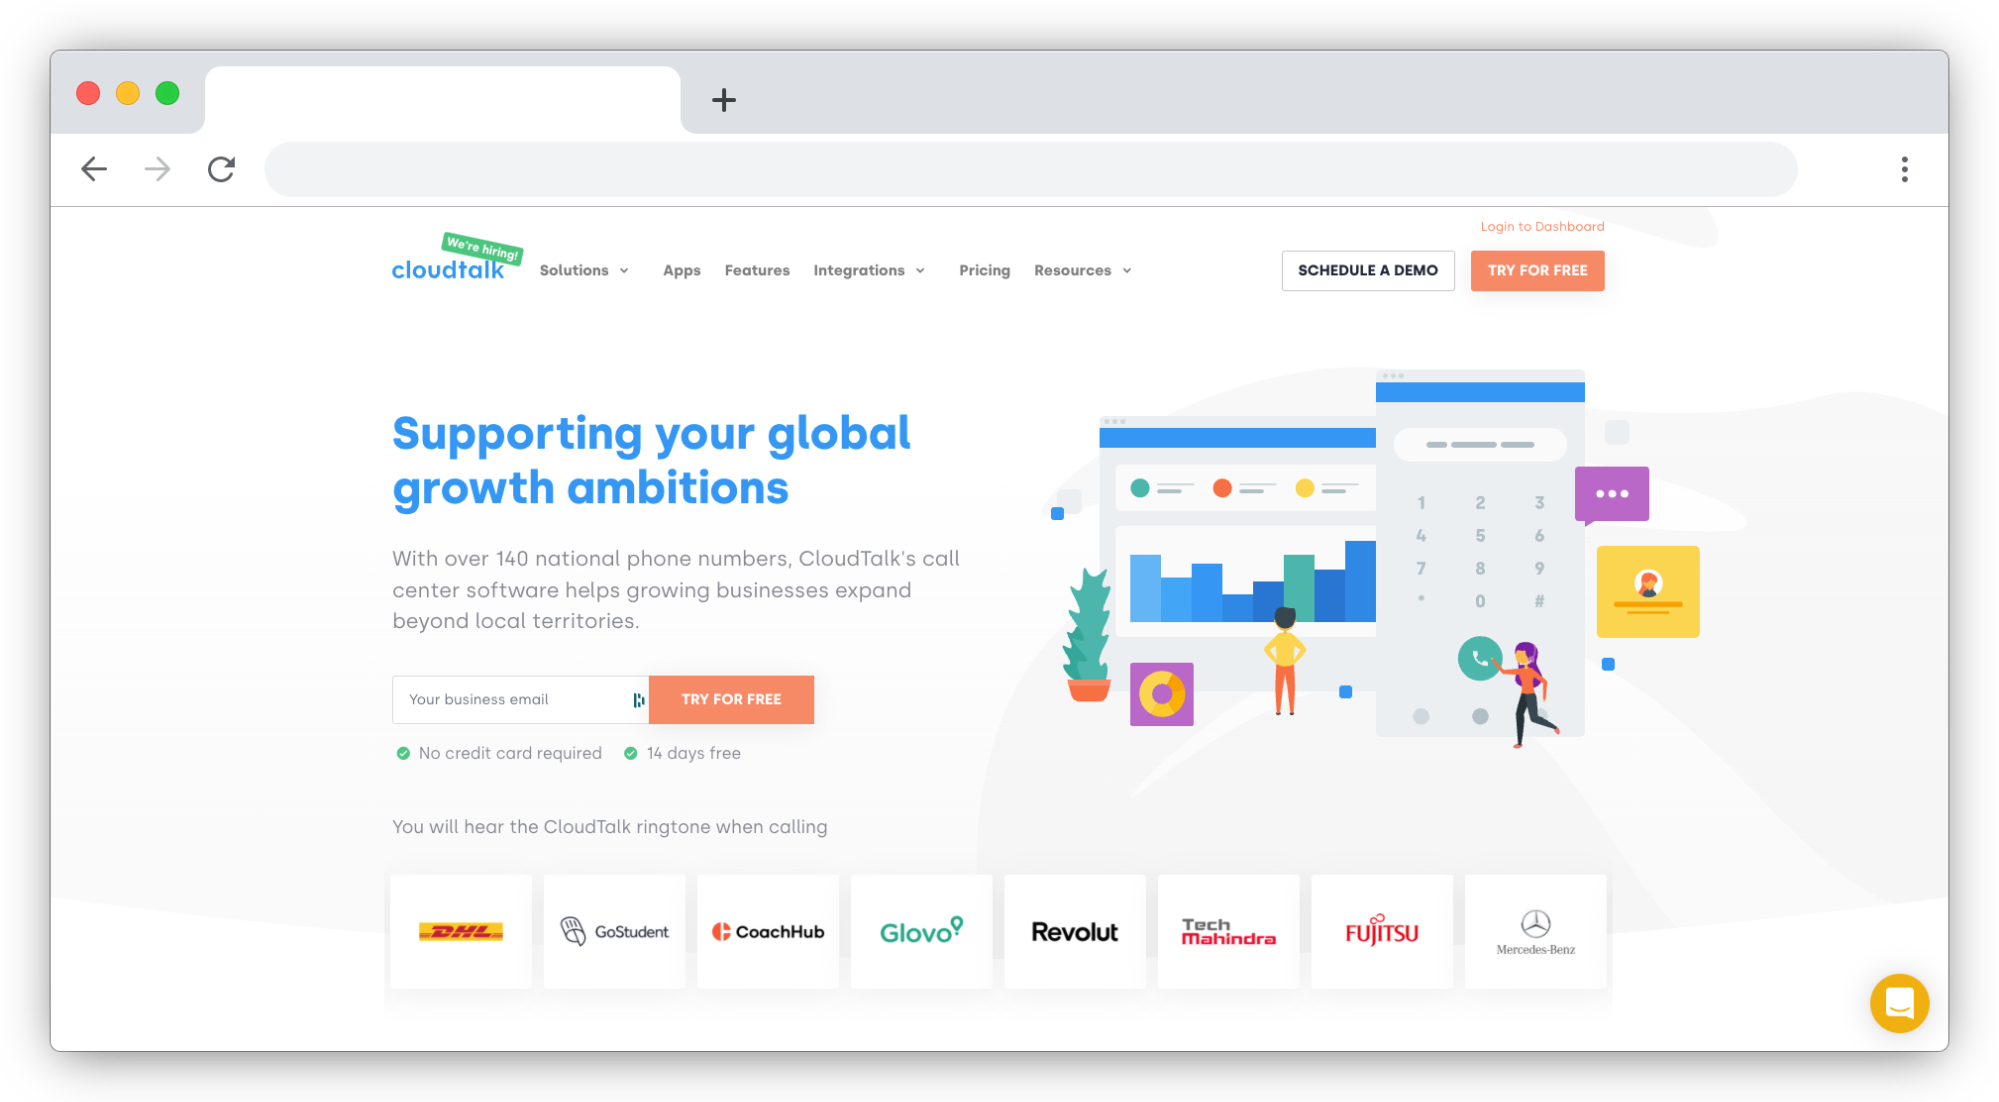Click the GoStudent logo icon
This screenshot has height=1102, width=1999.
coord(574,930)
